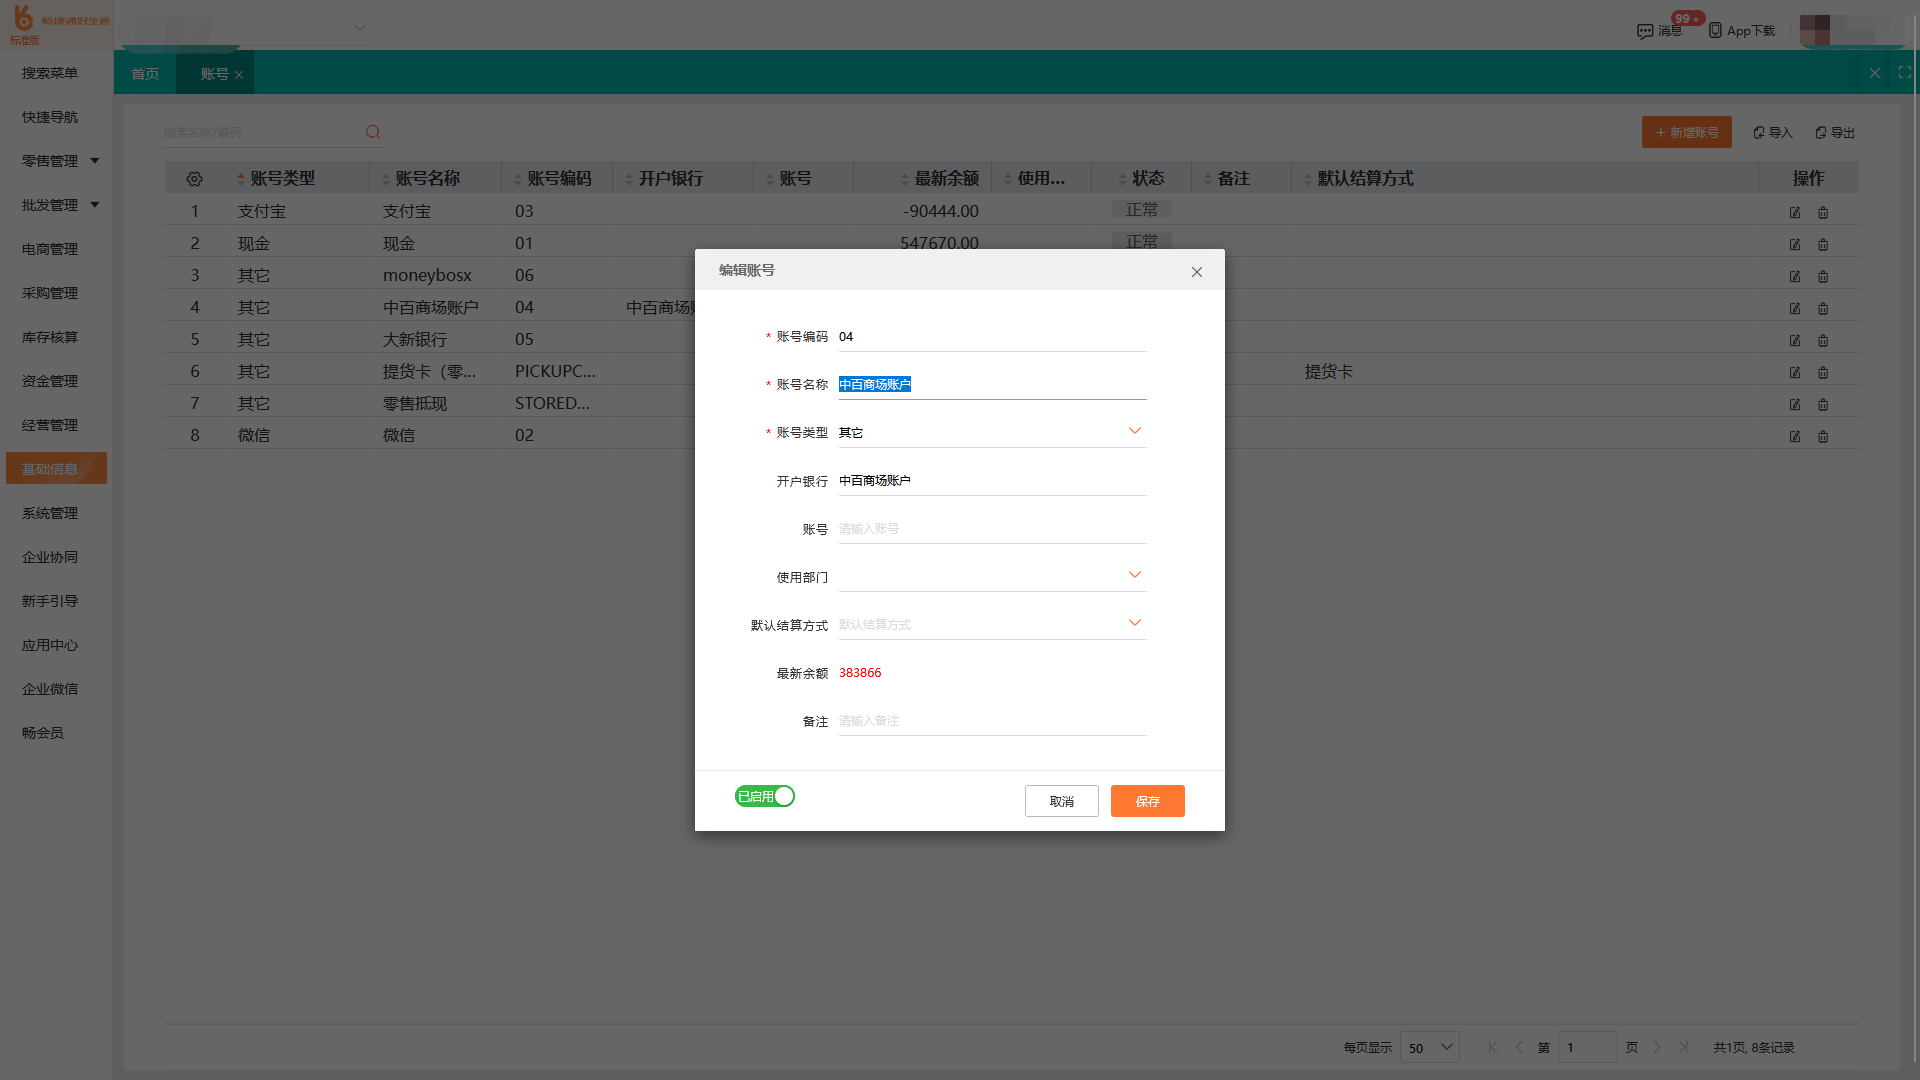Click the 备注 notes input field

pyautogui.click(x=992, y=720)
